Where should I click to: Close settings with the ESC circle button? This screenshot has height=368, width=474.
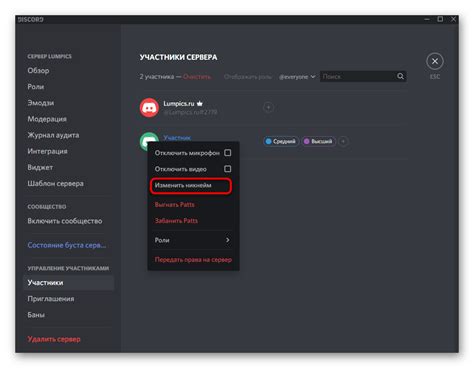coord(435,61)
